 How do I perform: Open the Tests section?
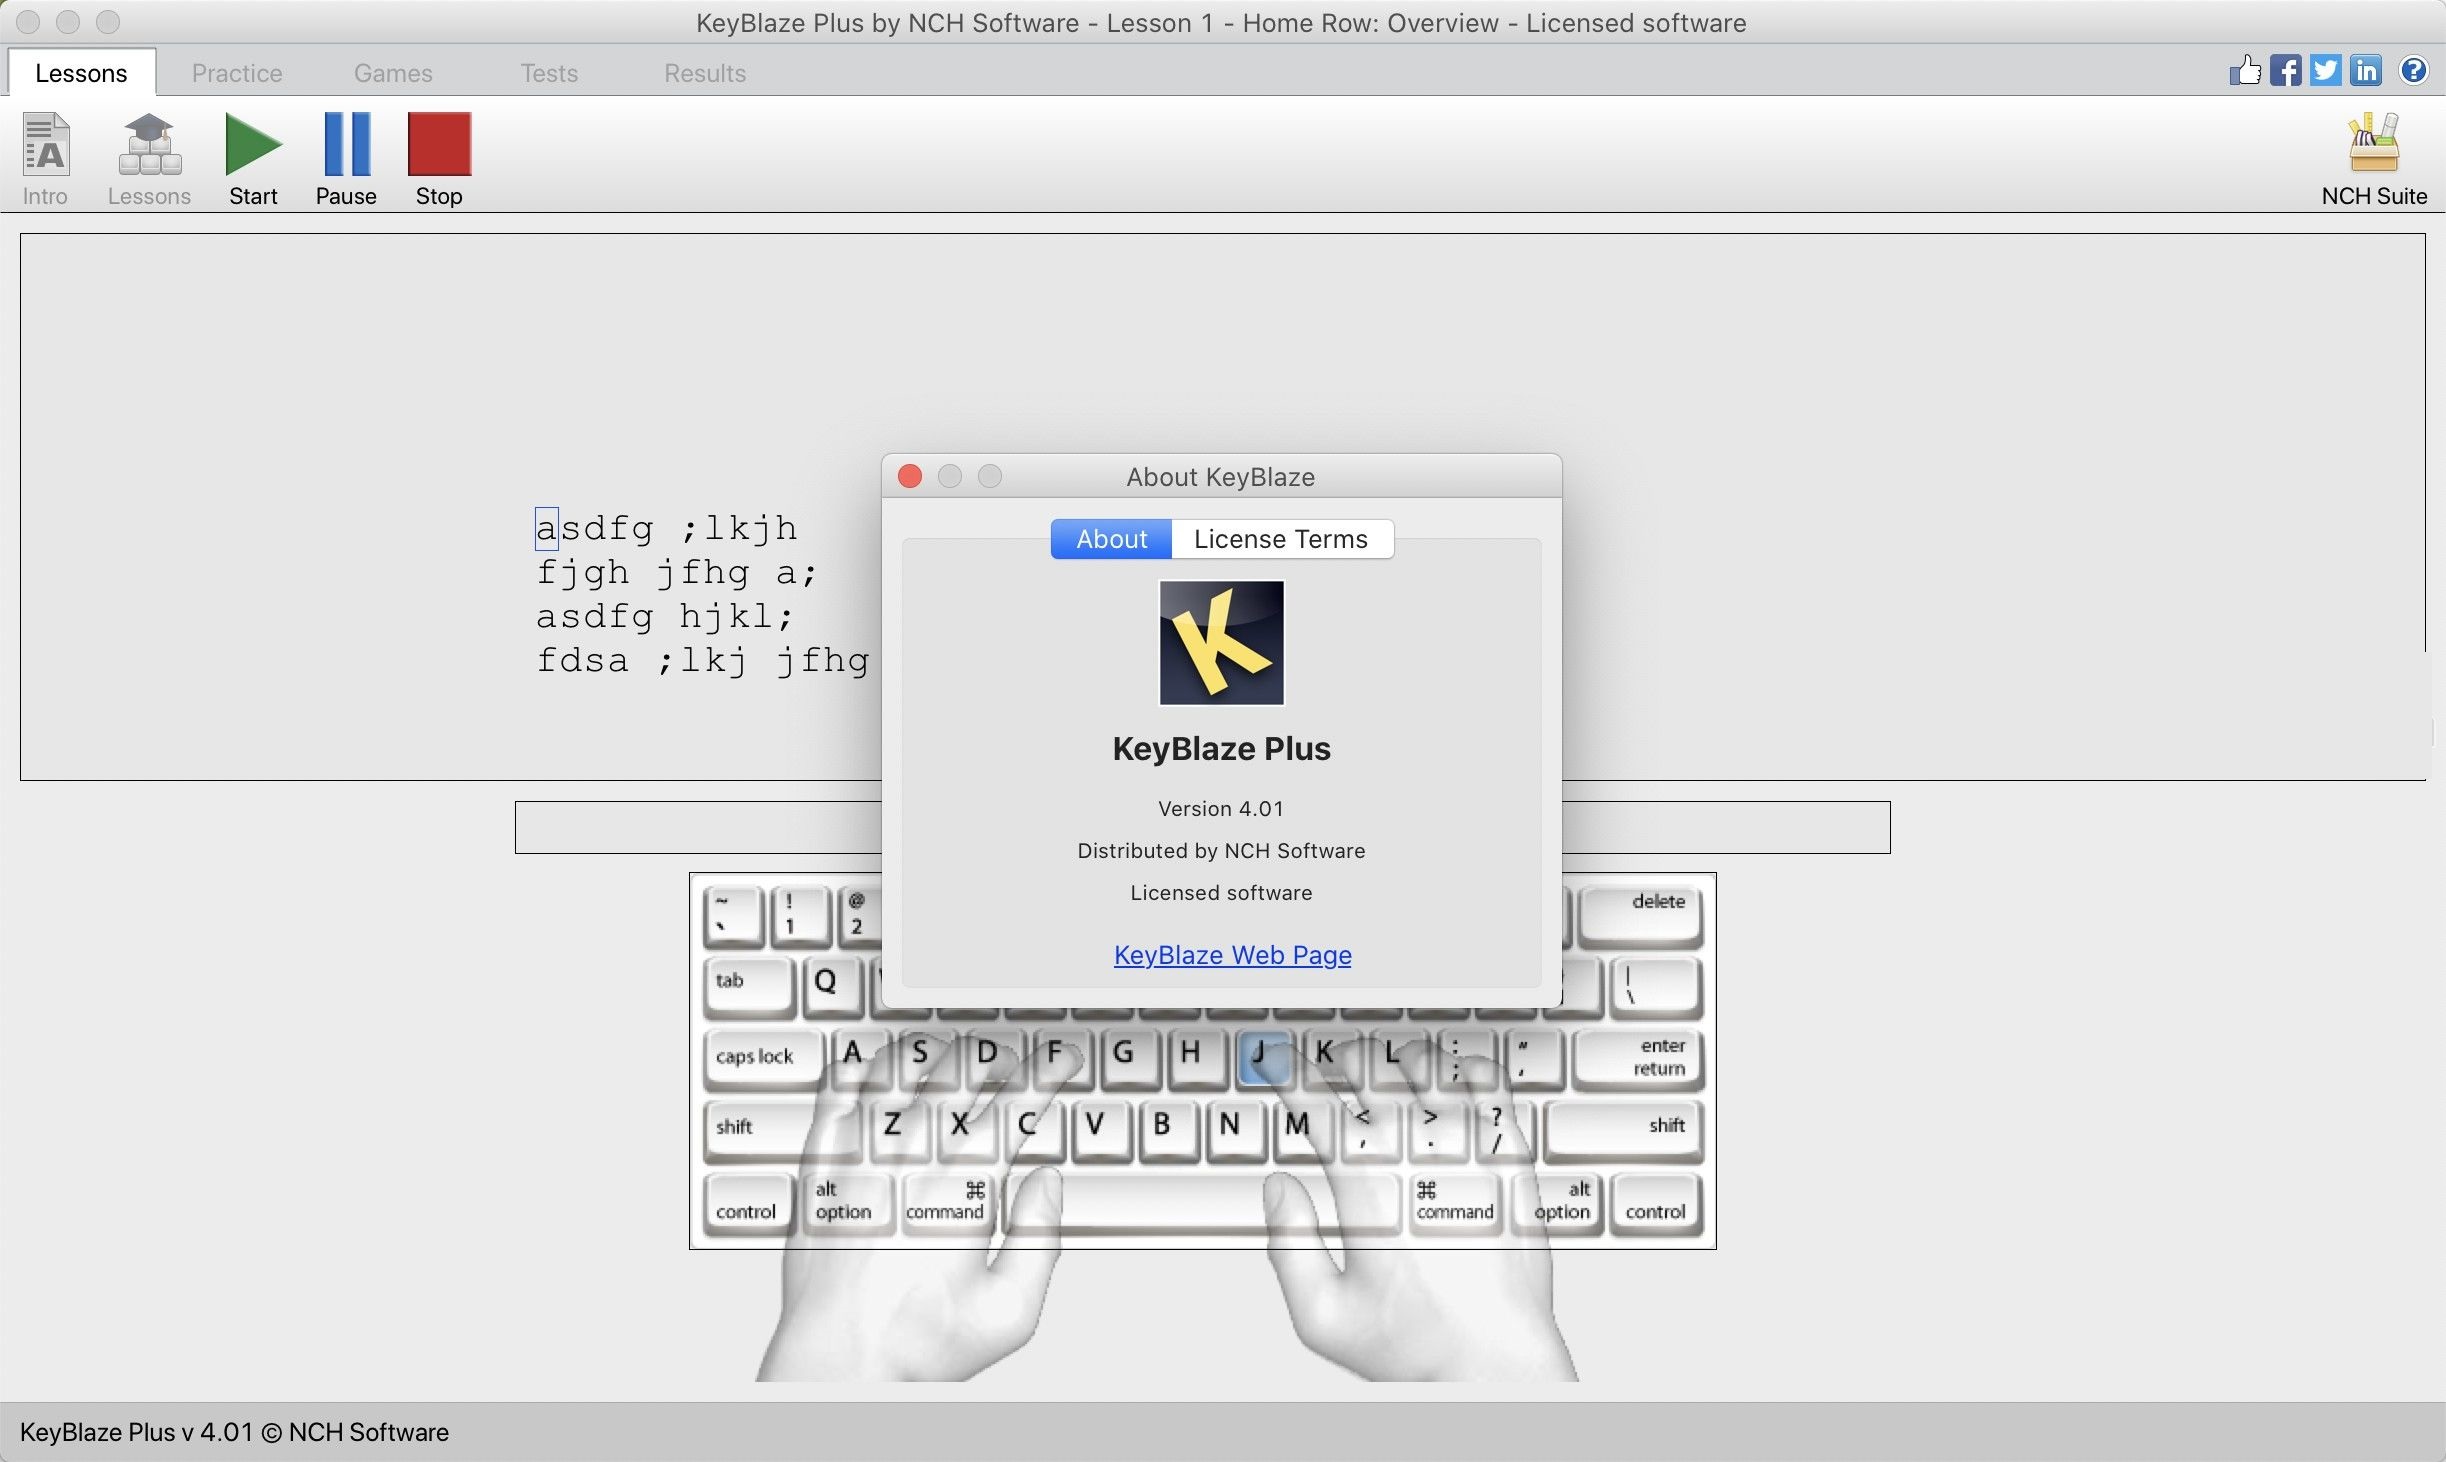coord(549,72)
